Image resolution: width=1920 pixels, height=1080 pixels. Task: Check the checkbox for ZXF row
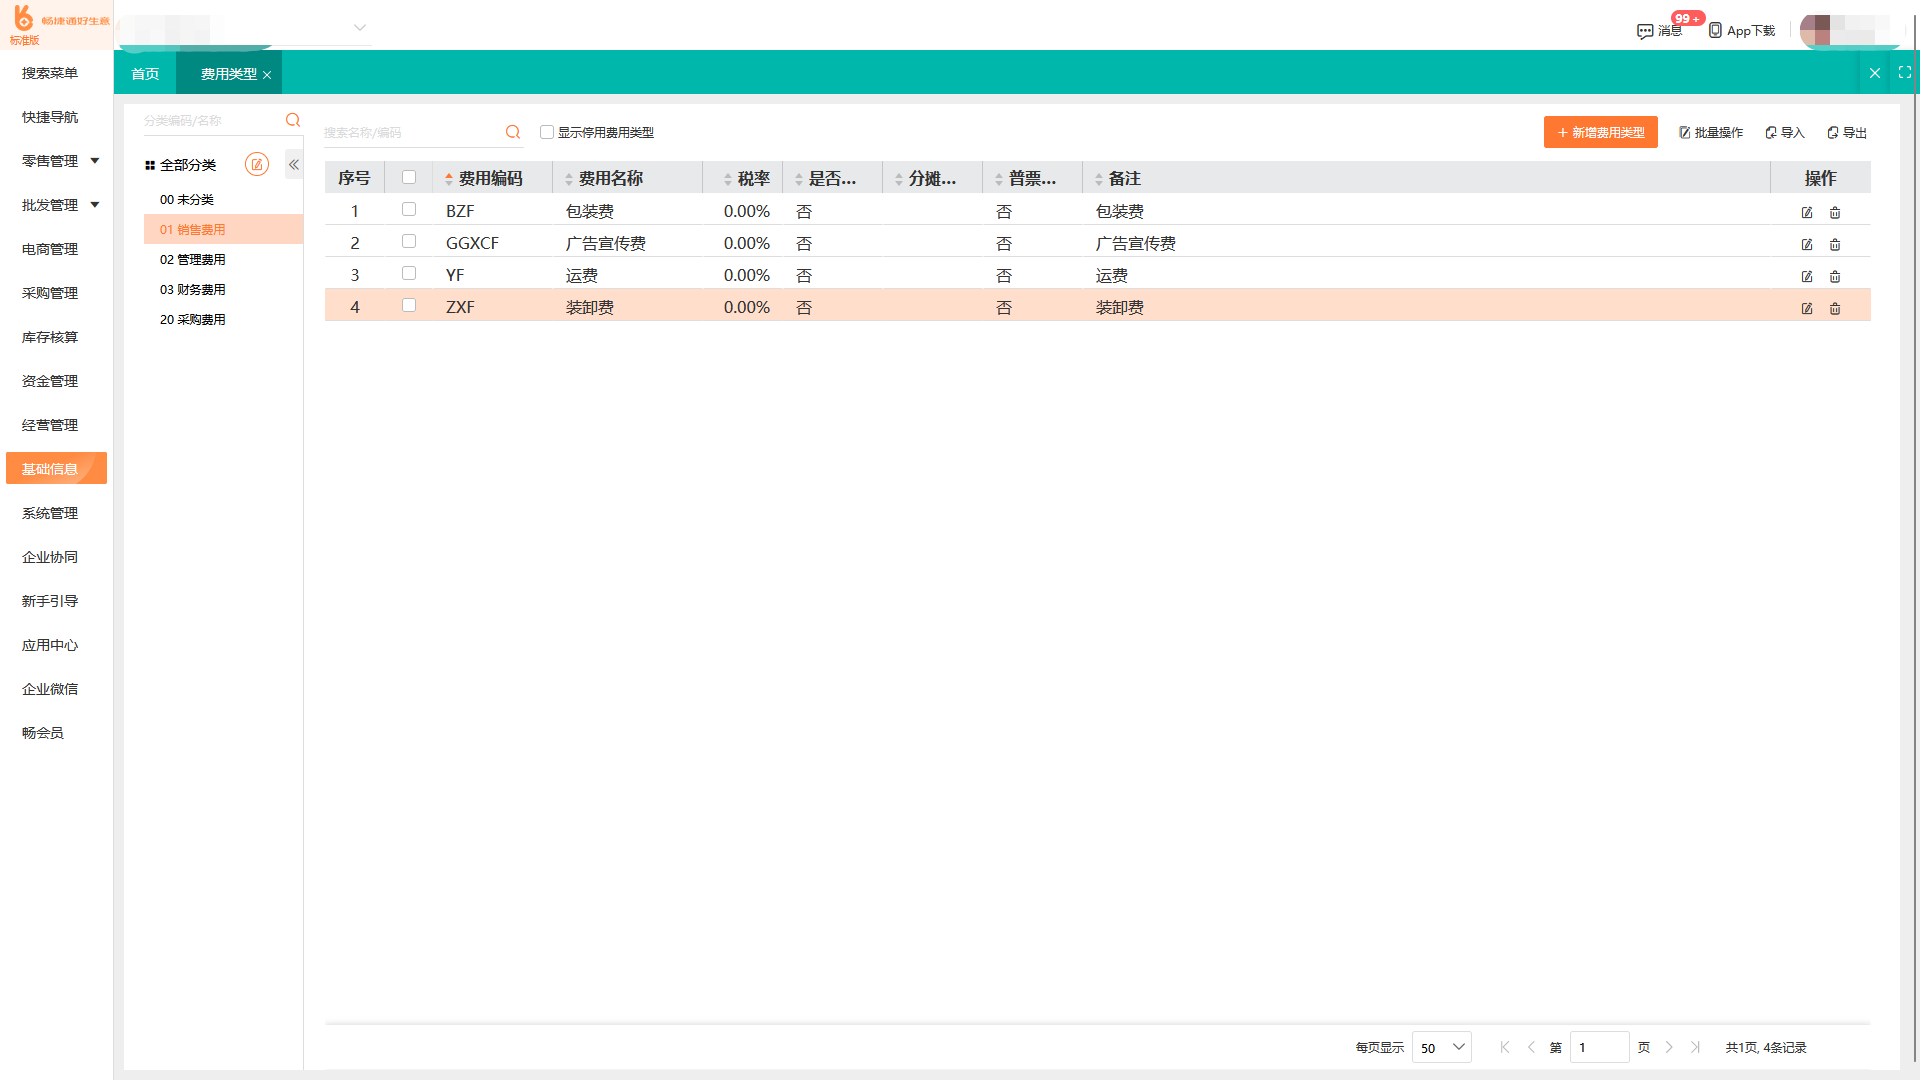[409, 306]
